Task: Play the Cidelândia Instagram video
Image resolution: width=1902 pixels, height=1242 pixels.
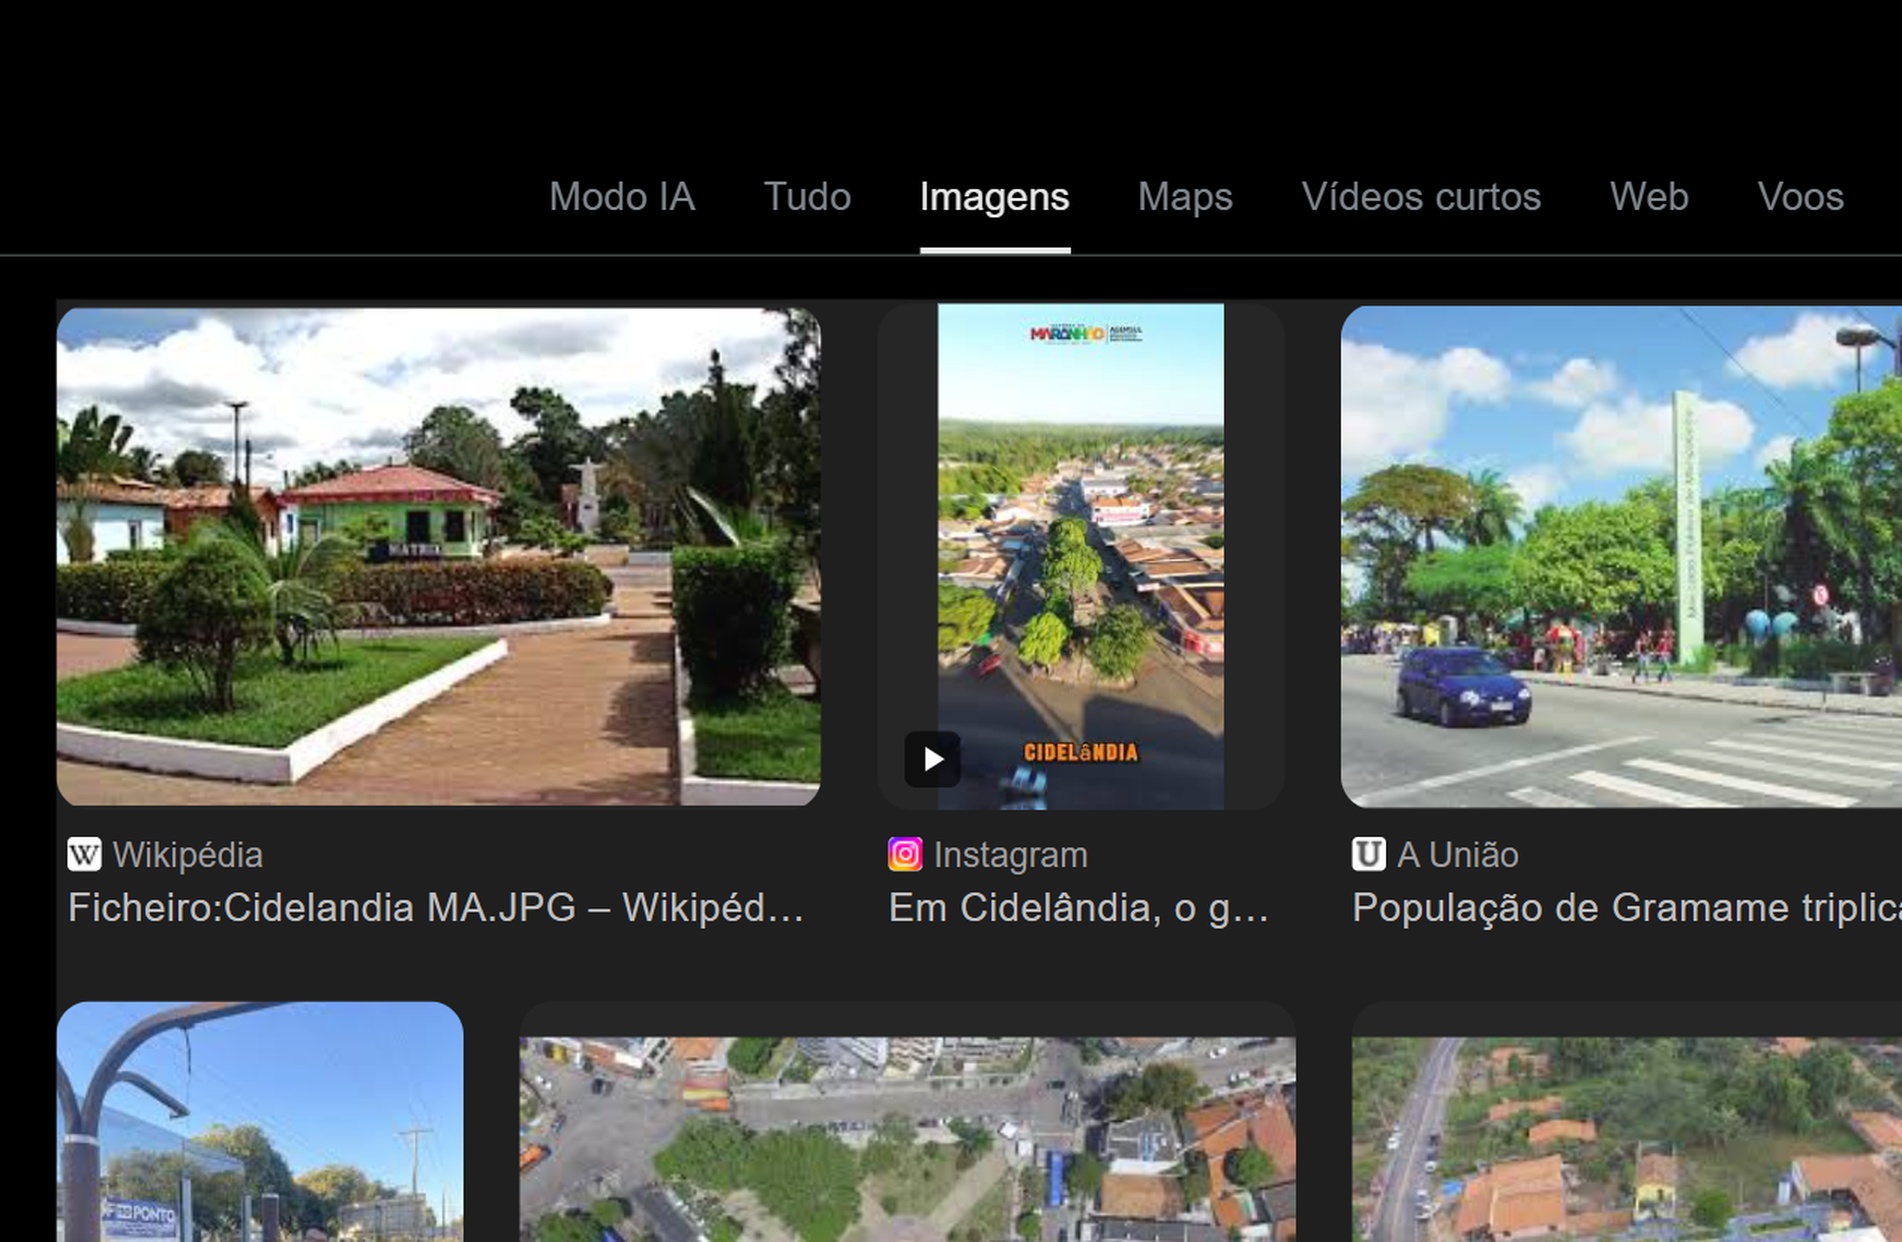Action: click(932, 760)
